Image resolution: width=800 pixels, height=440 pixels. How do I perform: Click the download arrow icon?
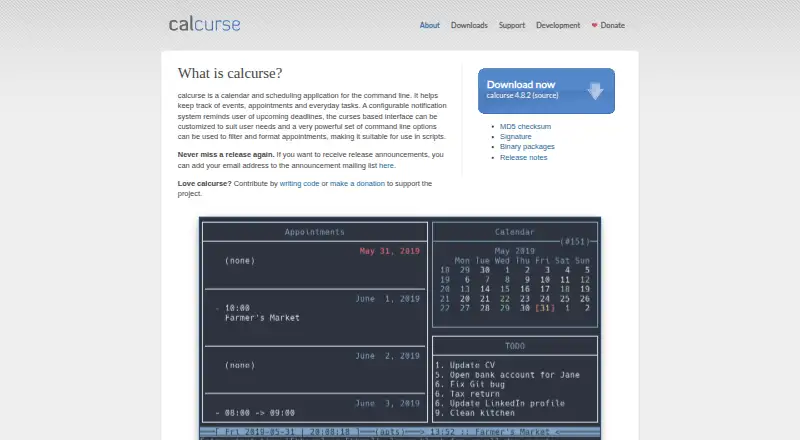[x=595, y=91]
